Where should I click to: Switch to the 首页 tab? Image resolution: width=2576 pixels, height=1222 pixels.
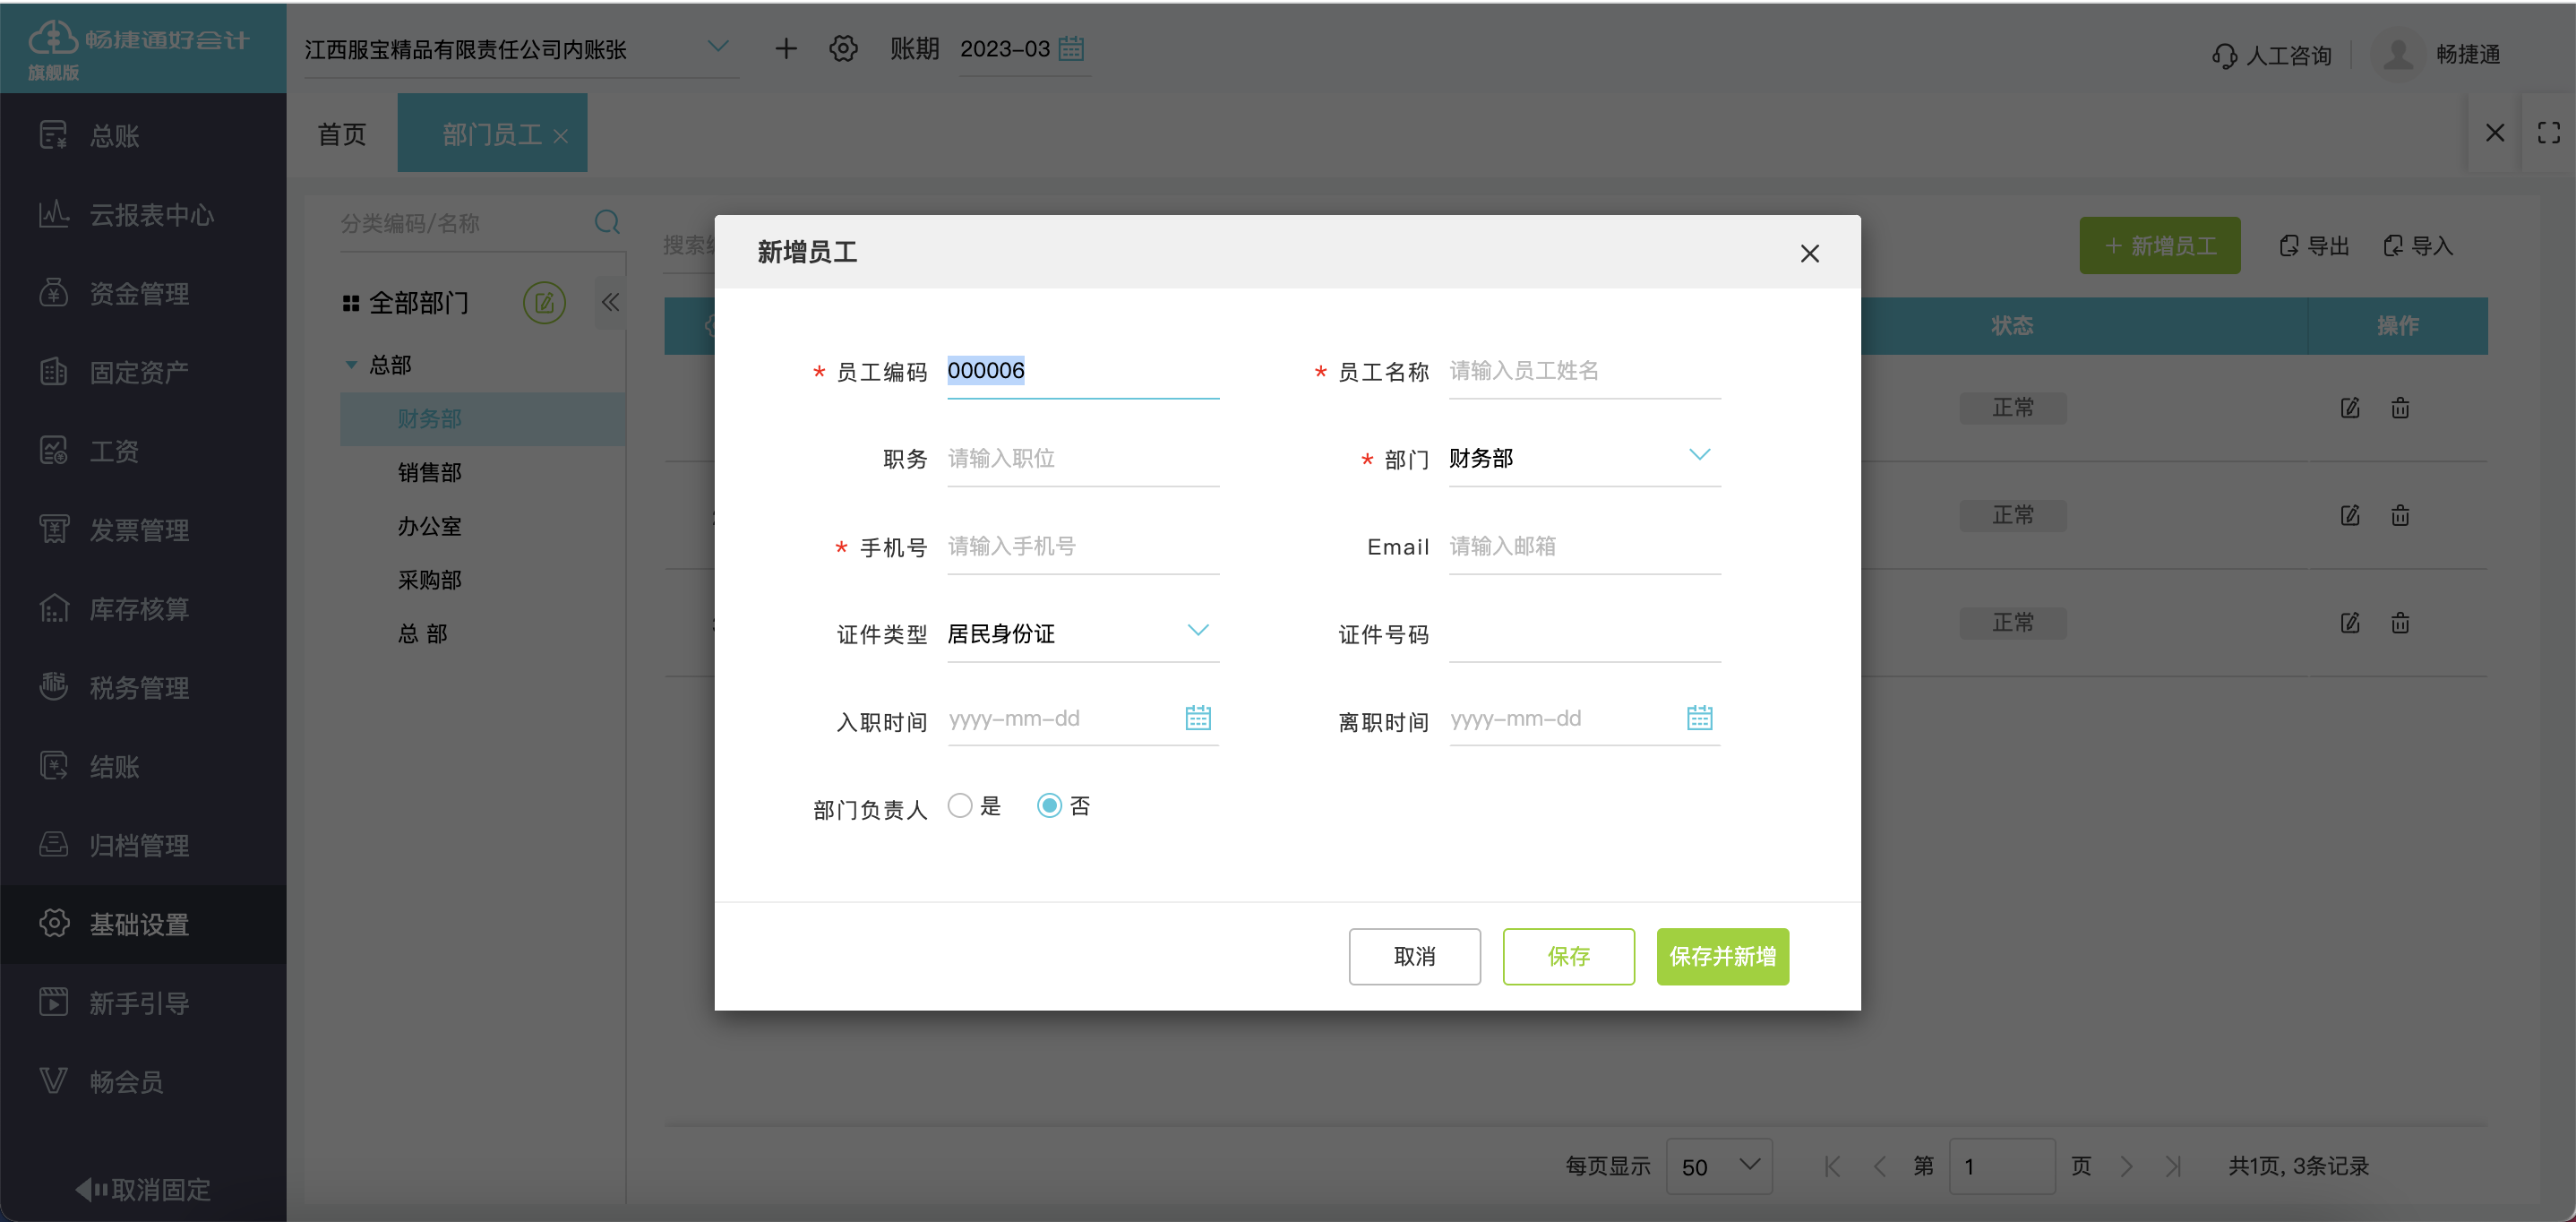[343, 134]
